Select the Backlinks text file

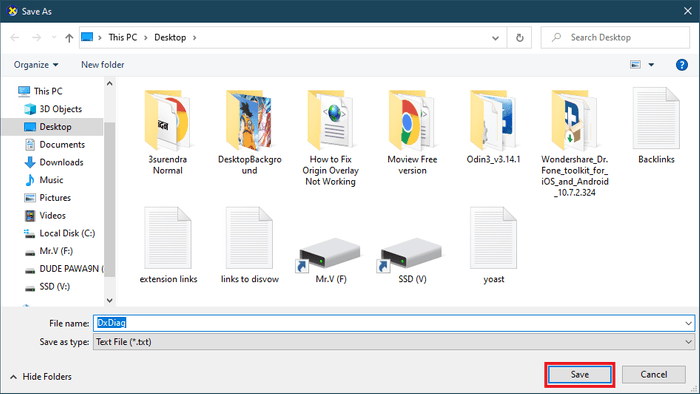pos(656,126)
